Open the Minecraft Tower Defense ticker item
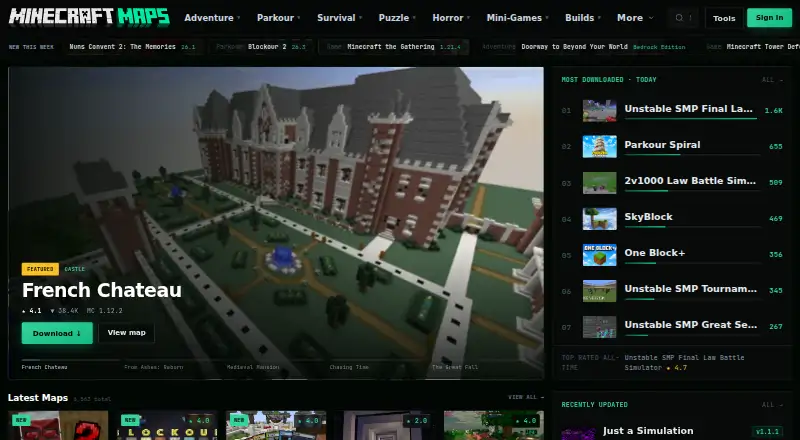The height and width of the screenshot is (440, 800). (753, 46)
